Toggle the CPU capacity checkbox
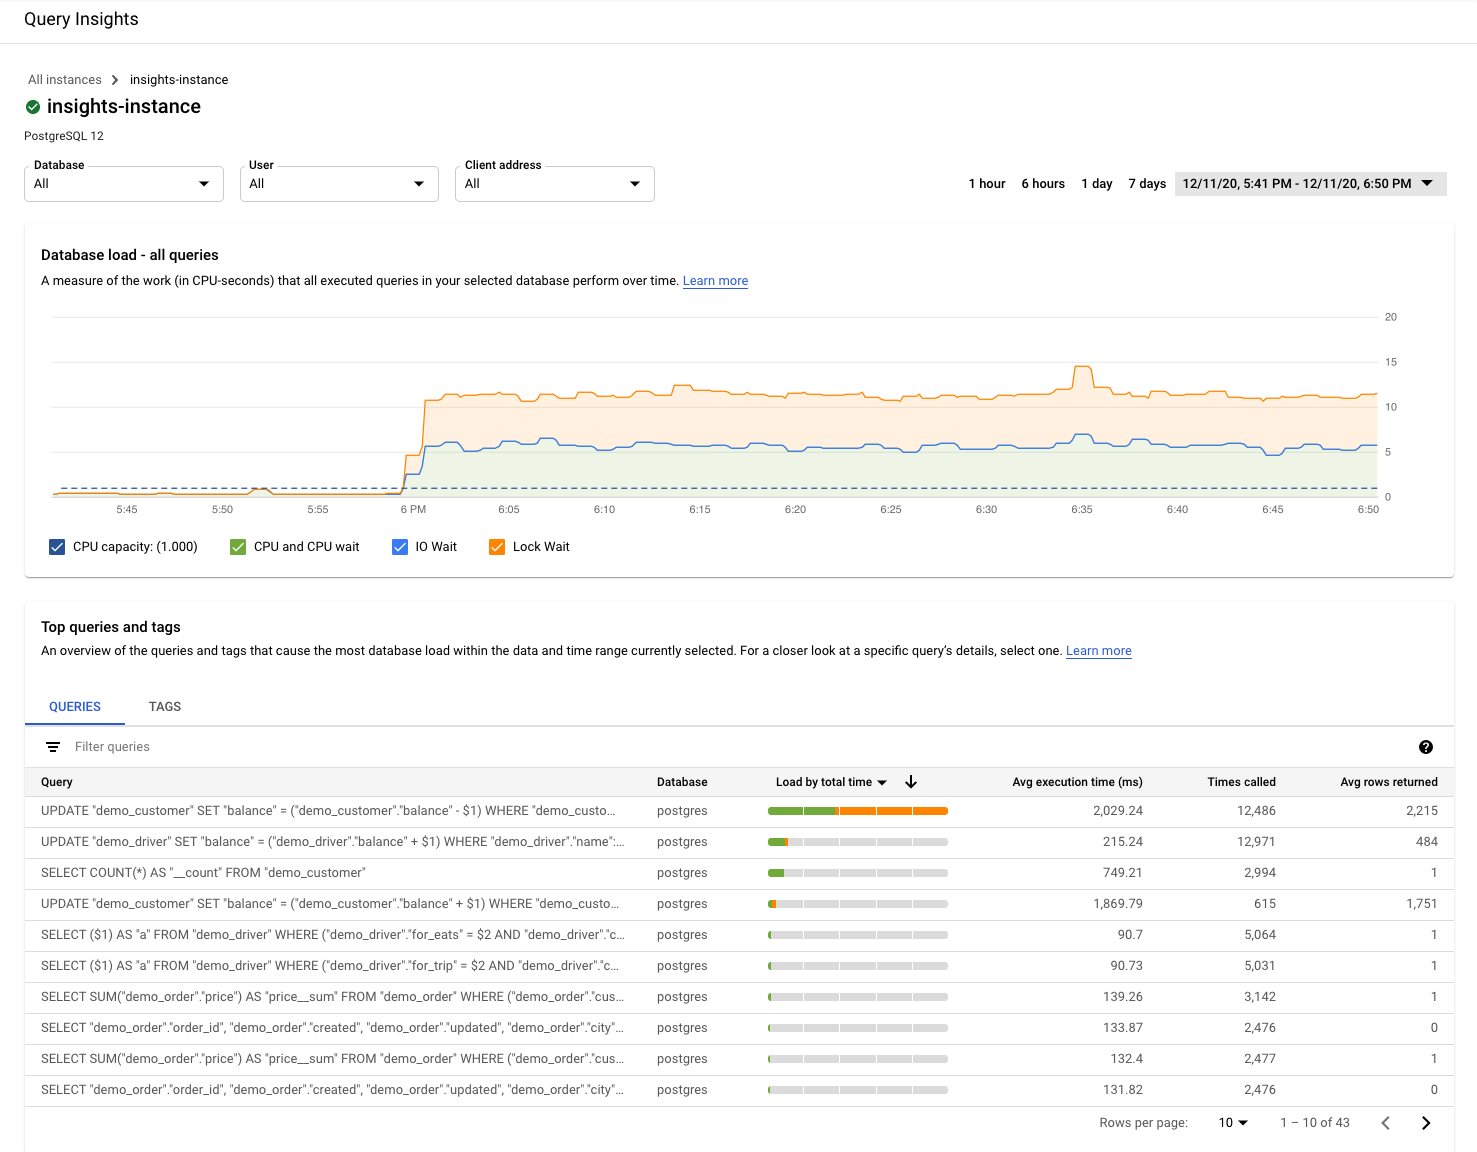The width and height of the screenshot is (1477, 1152). [x=56, y=546]
